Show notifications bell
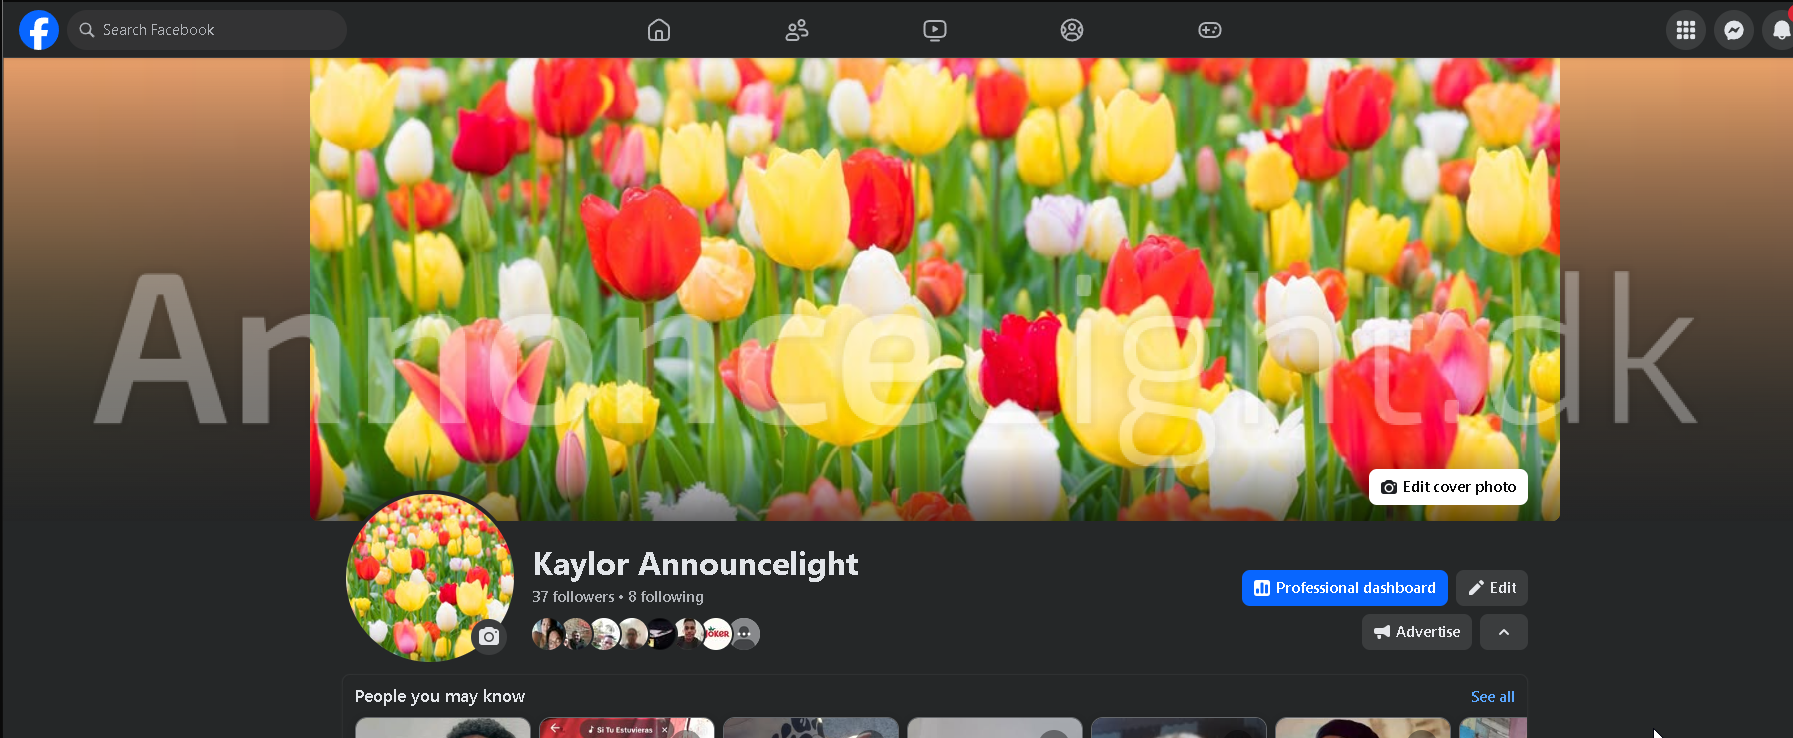The image size is (1793, 738). point(1780,30)
